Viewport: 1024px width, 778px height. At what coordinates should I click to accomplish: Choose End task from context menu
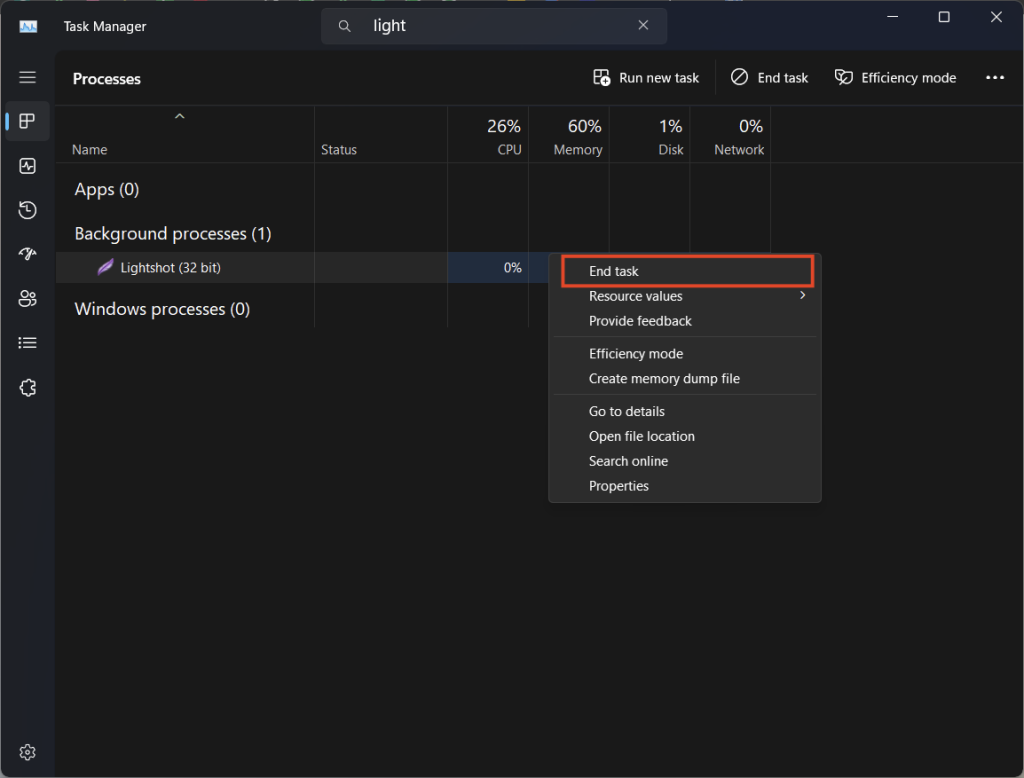pyautogui.click(x=687, y=271)
